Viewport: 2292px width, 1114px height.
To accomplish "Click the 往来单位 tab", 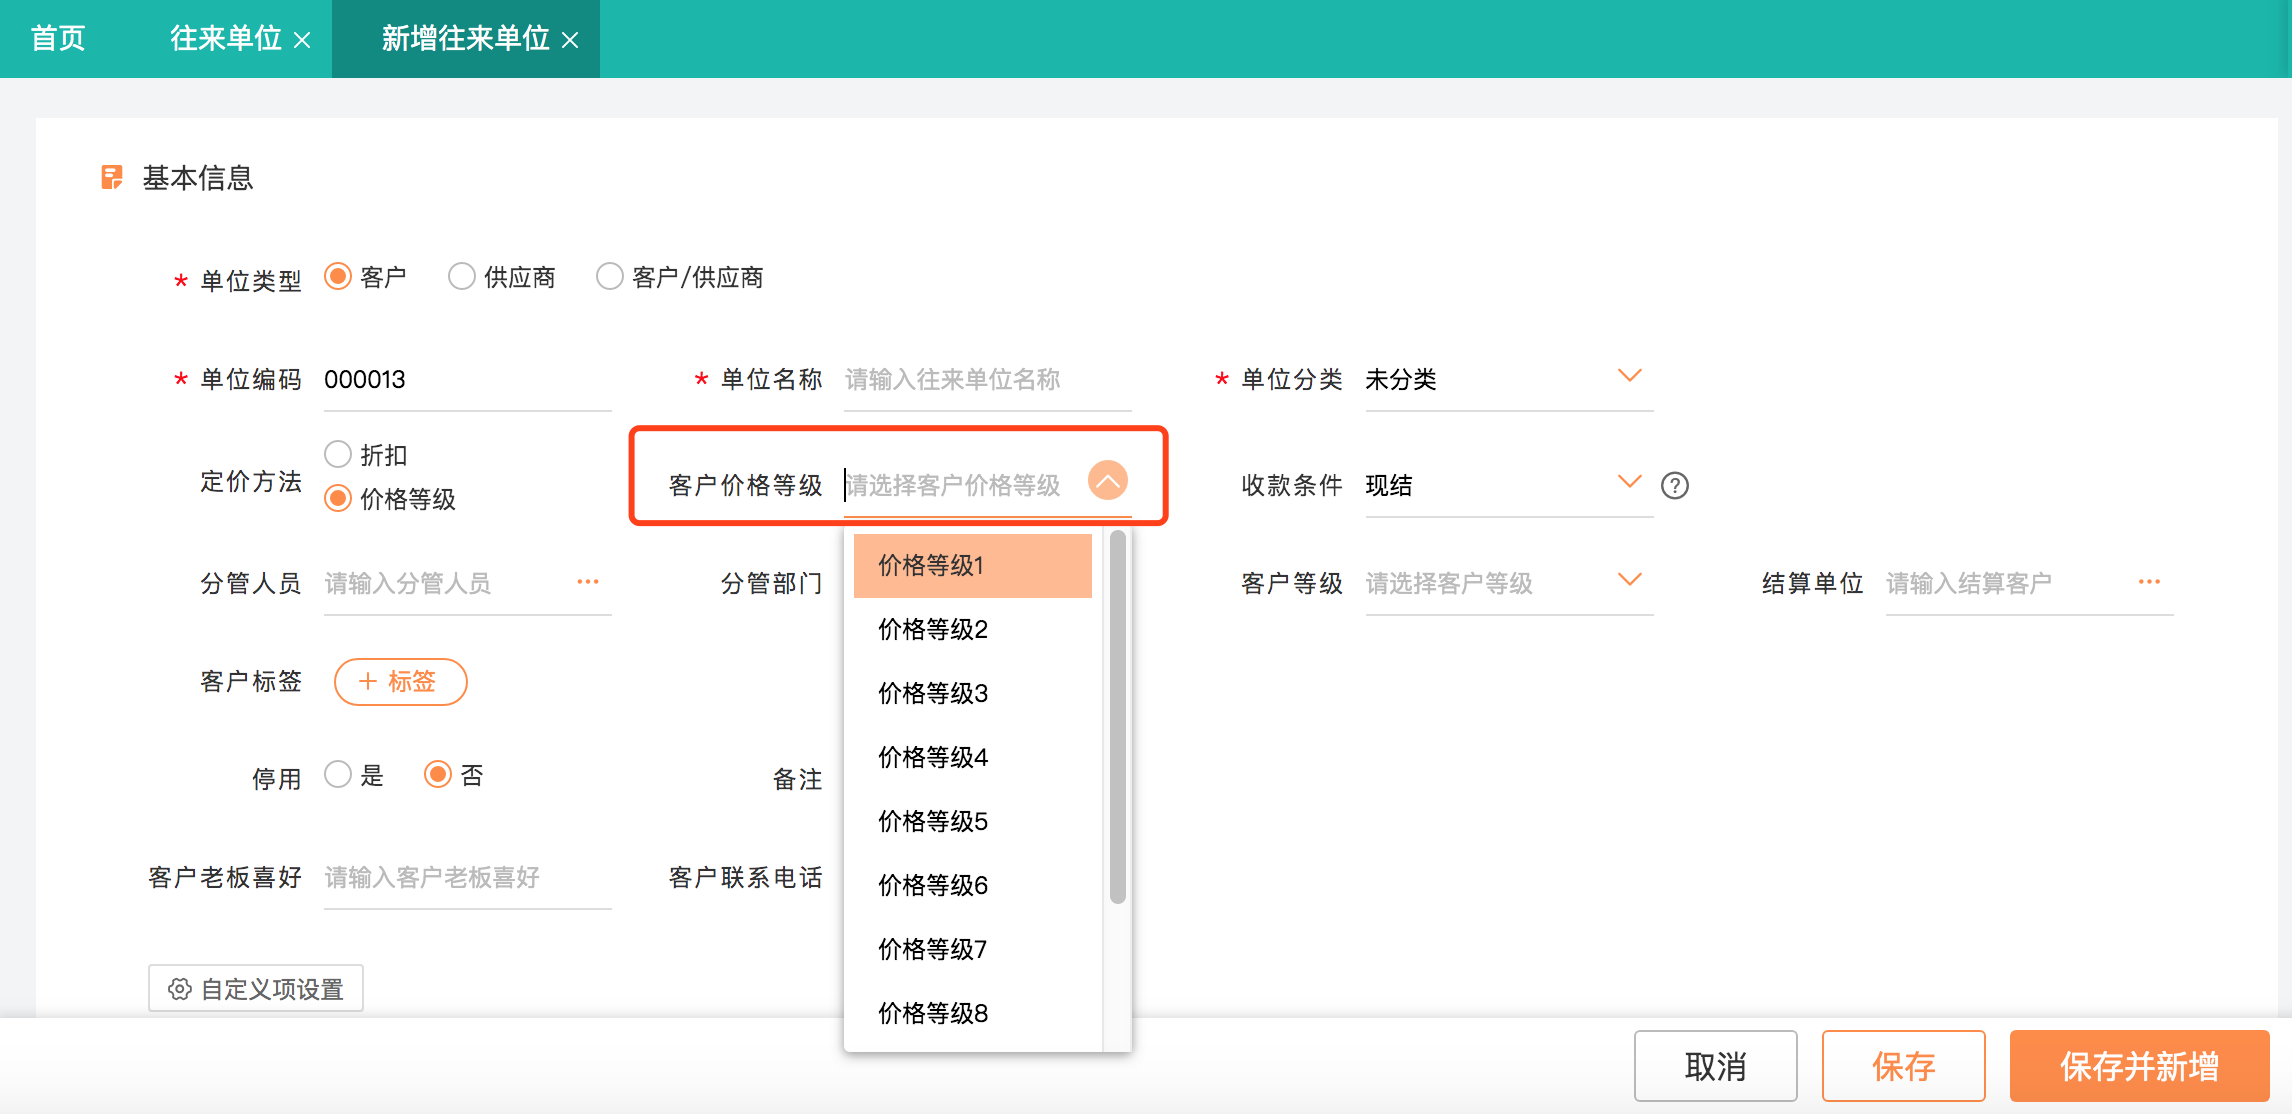I will coord(227,39).
